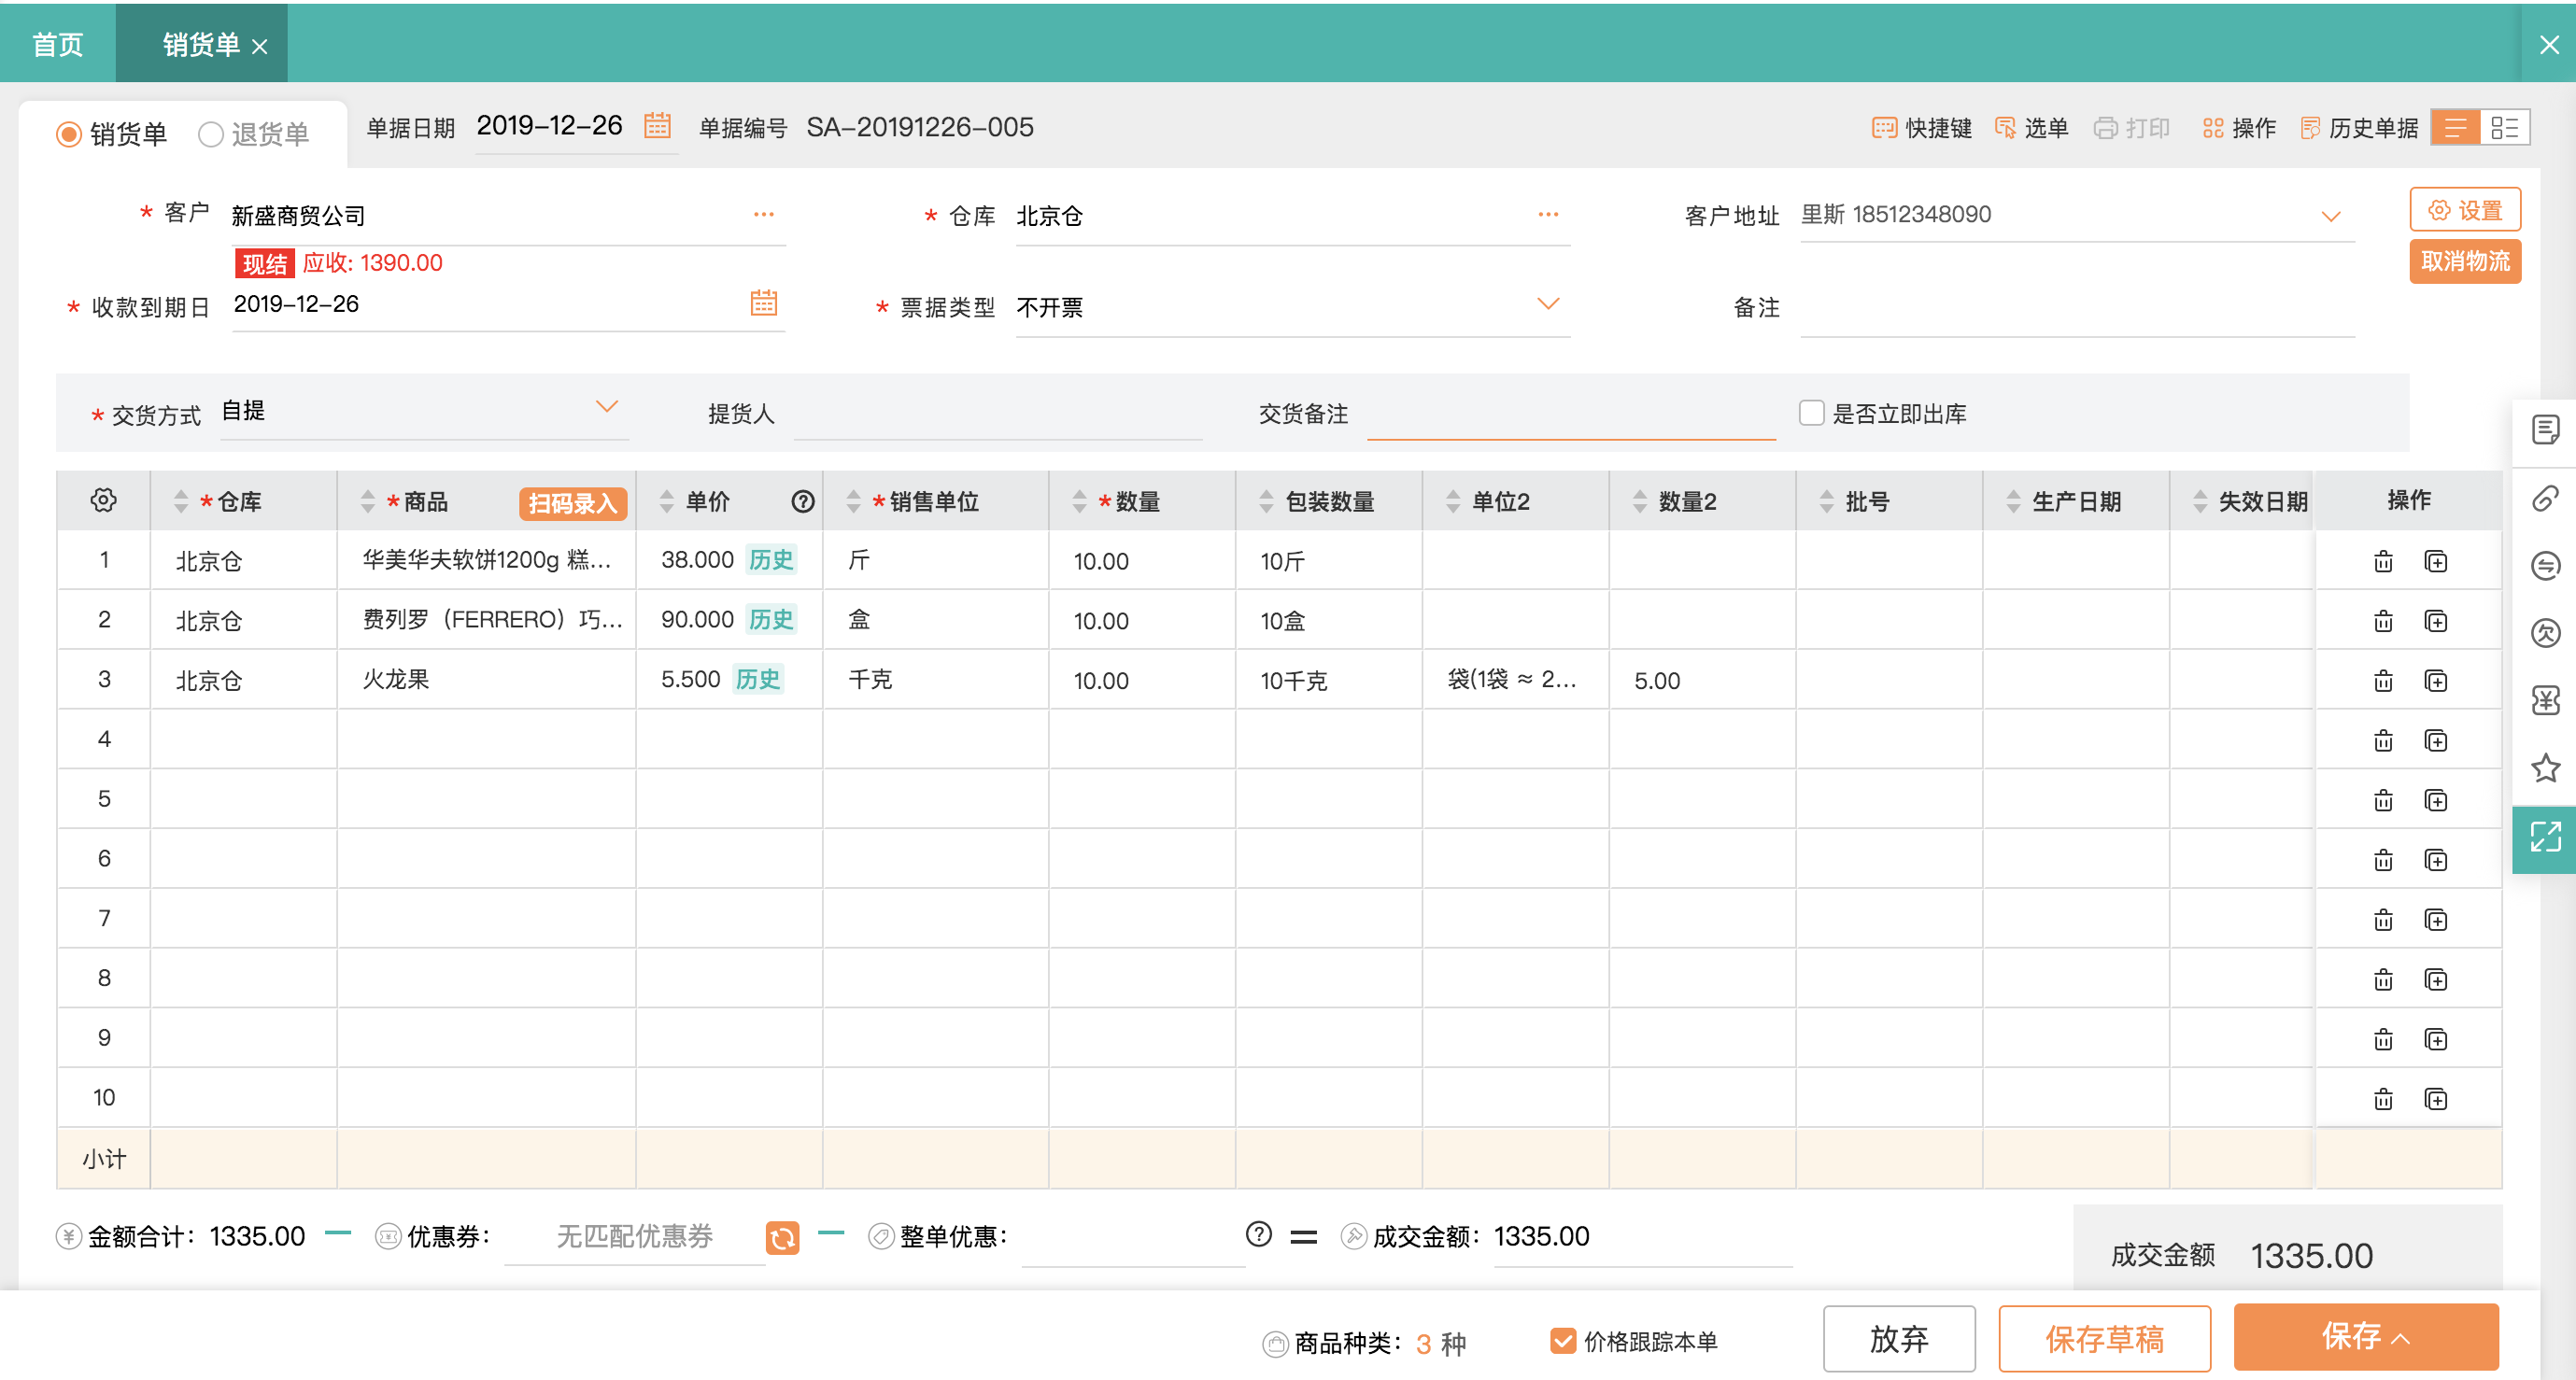Switch to 首页 tab
This screenshot has height=1380, width=2576.
(60, 46)
